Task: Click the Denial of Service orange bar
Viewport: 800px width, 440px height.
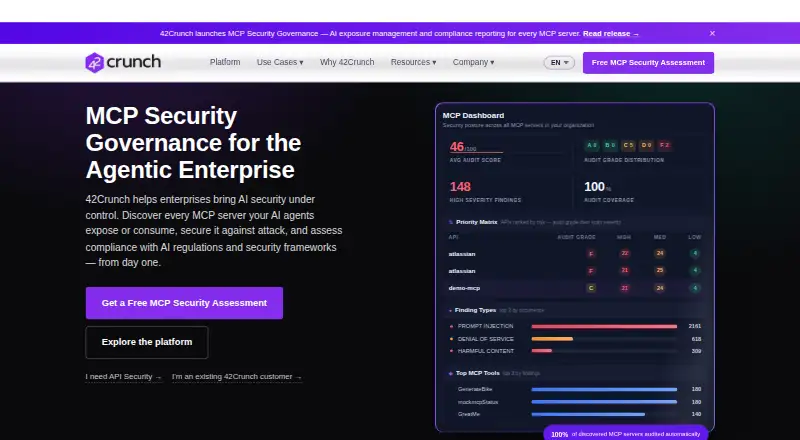Action: [x=552, y=339]
